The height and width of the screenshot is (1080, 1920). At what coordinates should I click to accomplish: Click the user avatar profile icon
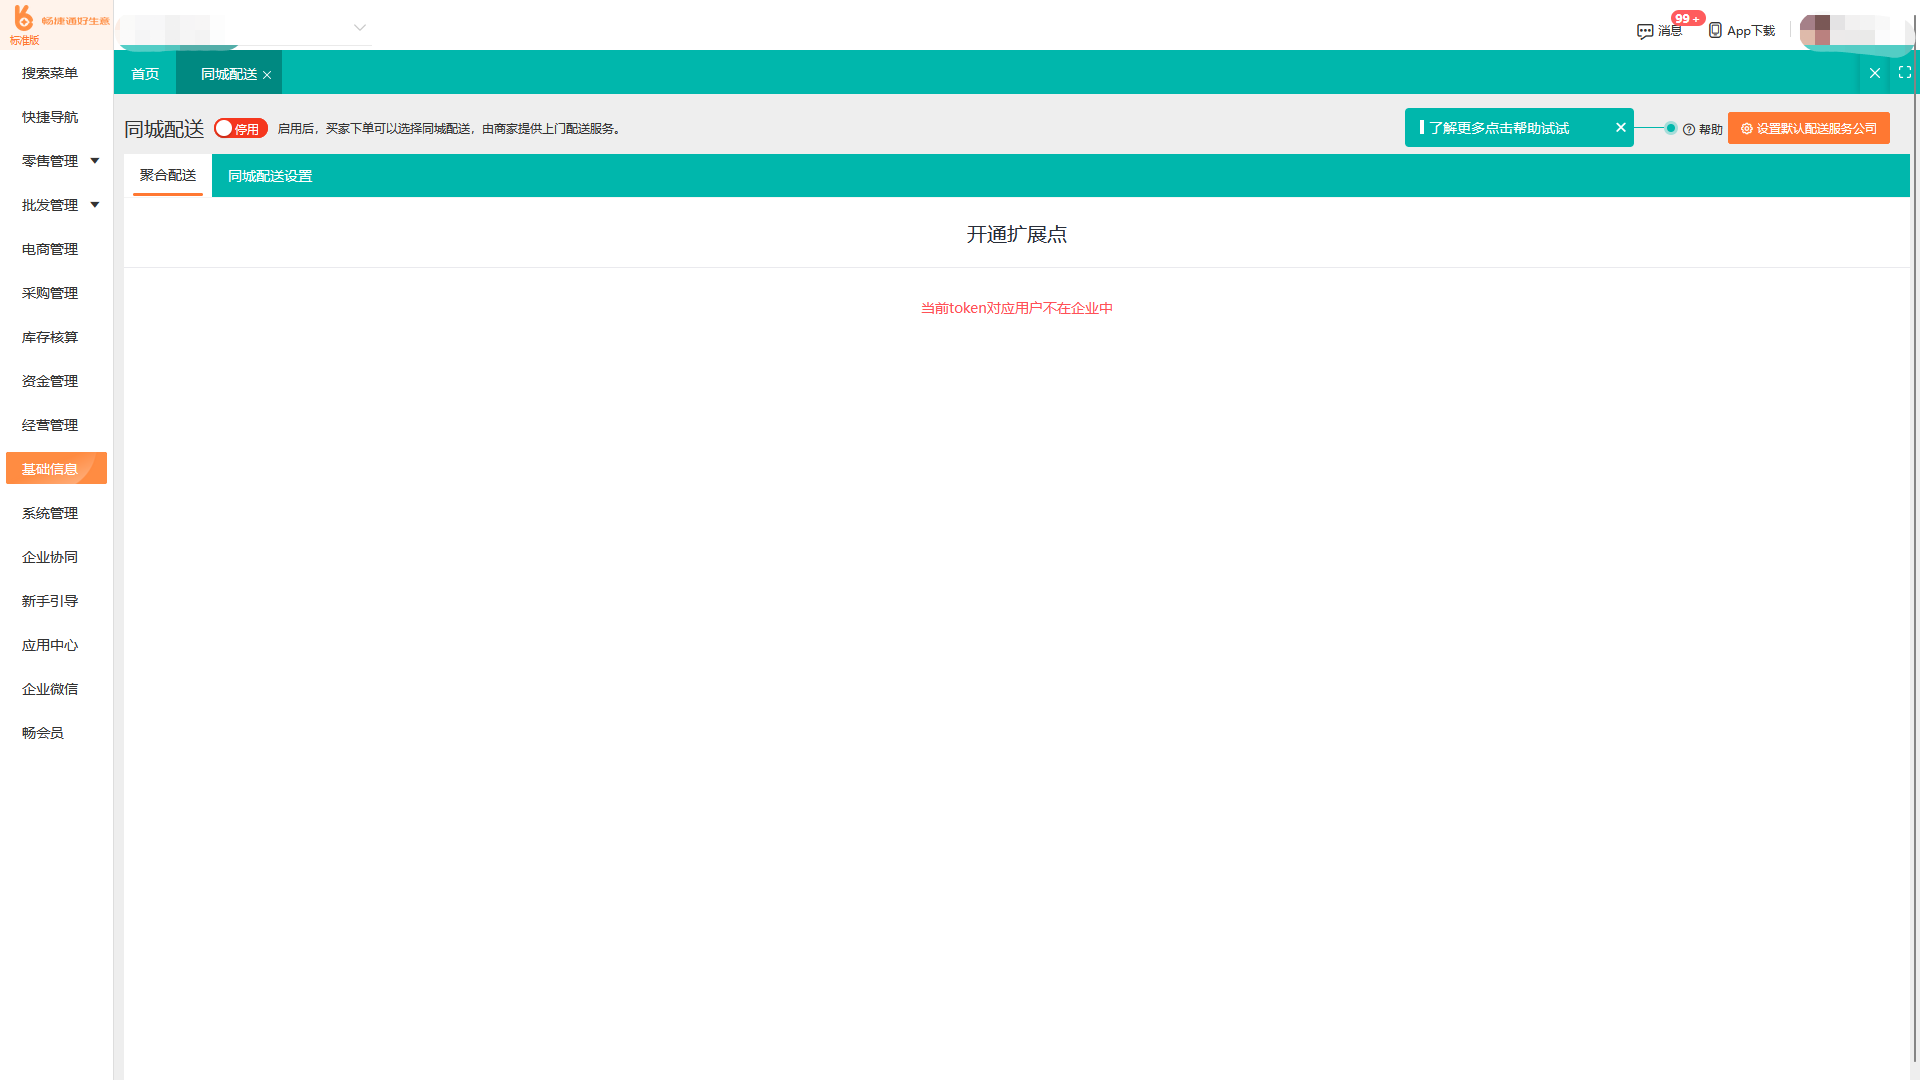(1817, 29)
